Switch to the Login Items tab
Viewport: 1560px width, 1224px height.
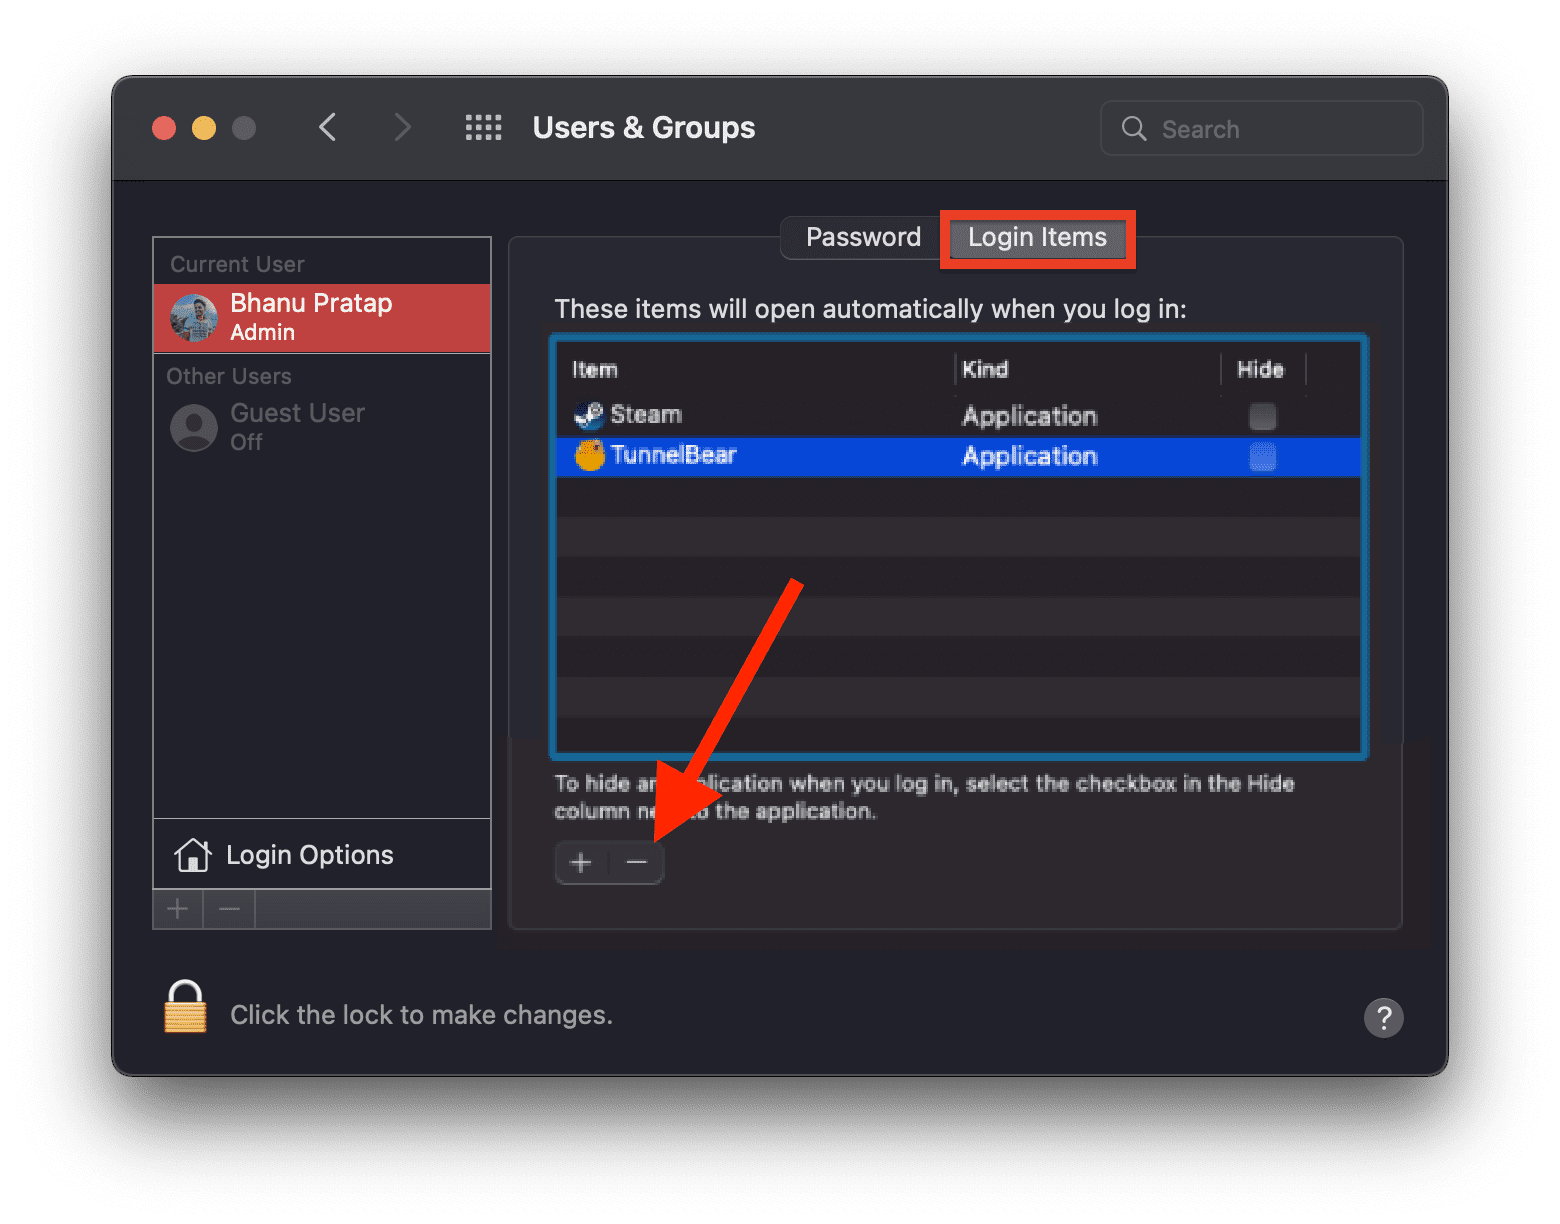click(x=1037, y=238)
